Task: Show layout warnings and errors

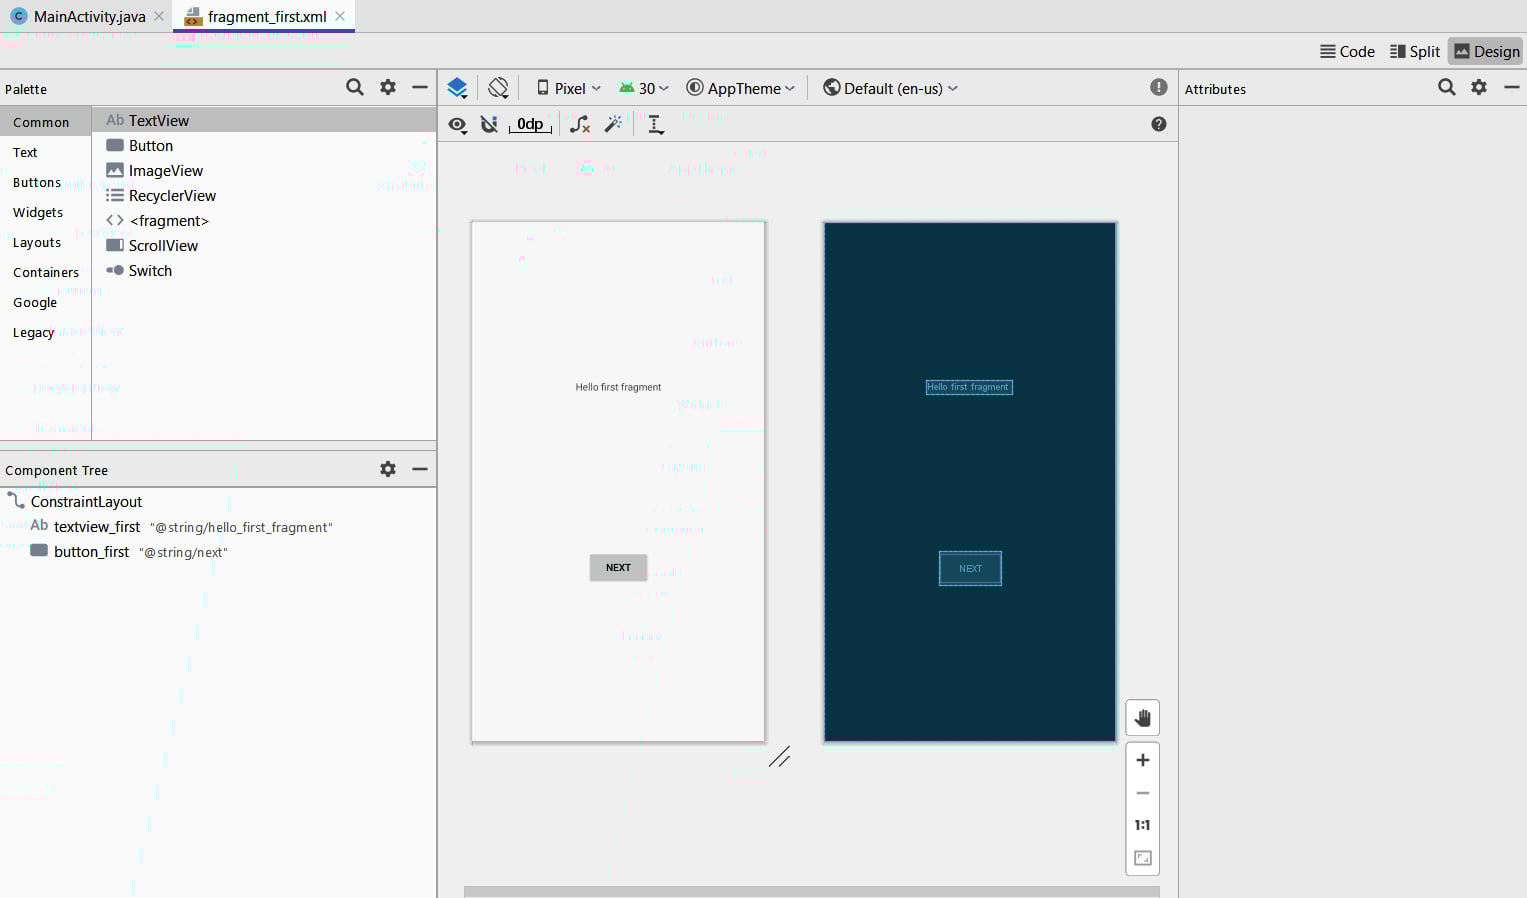Action: click(x=1158, y=88)
